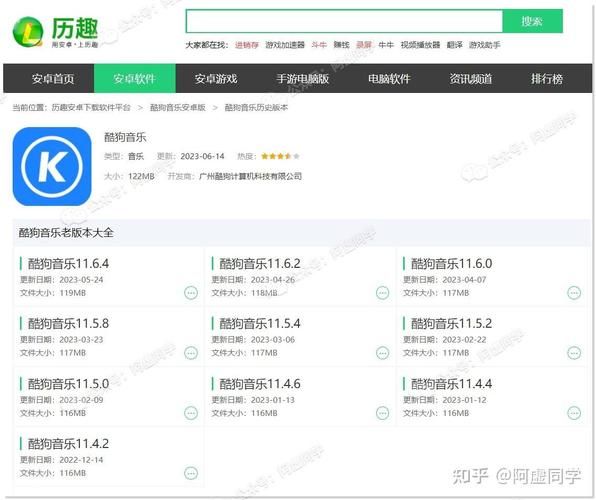Open the 酷狗音乐11.5.2 version title

click(x=452, y=324)
